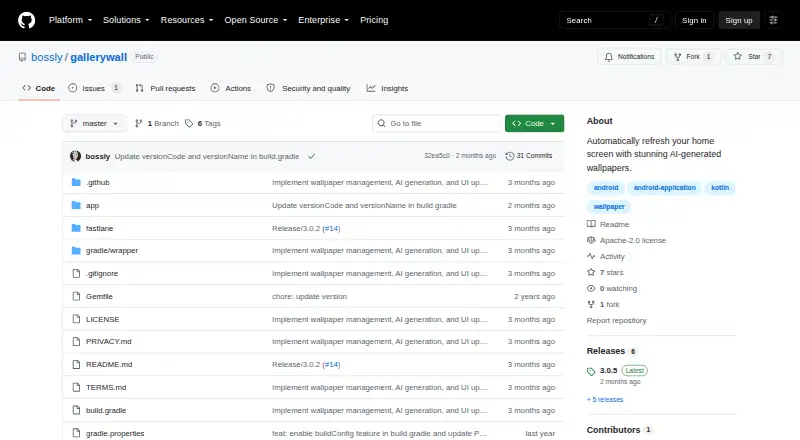Click the GitHub logo icon

click(27, 20)
